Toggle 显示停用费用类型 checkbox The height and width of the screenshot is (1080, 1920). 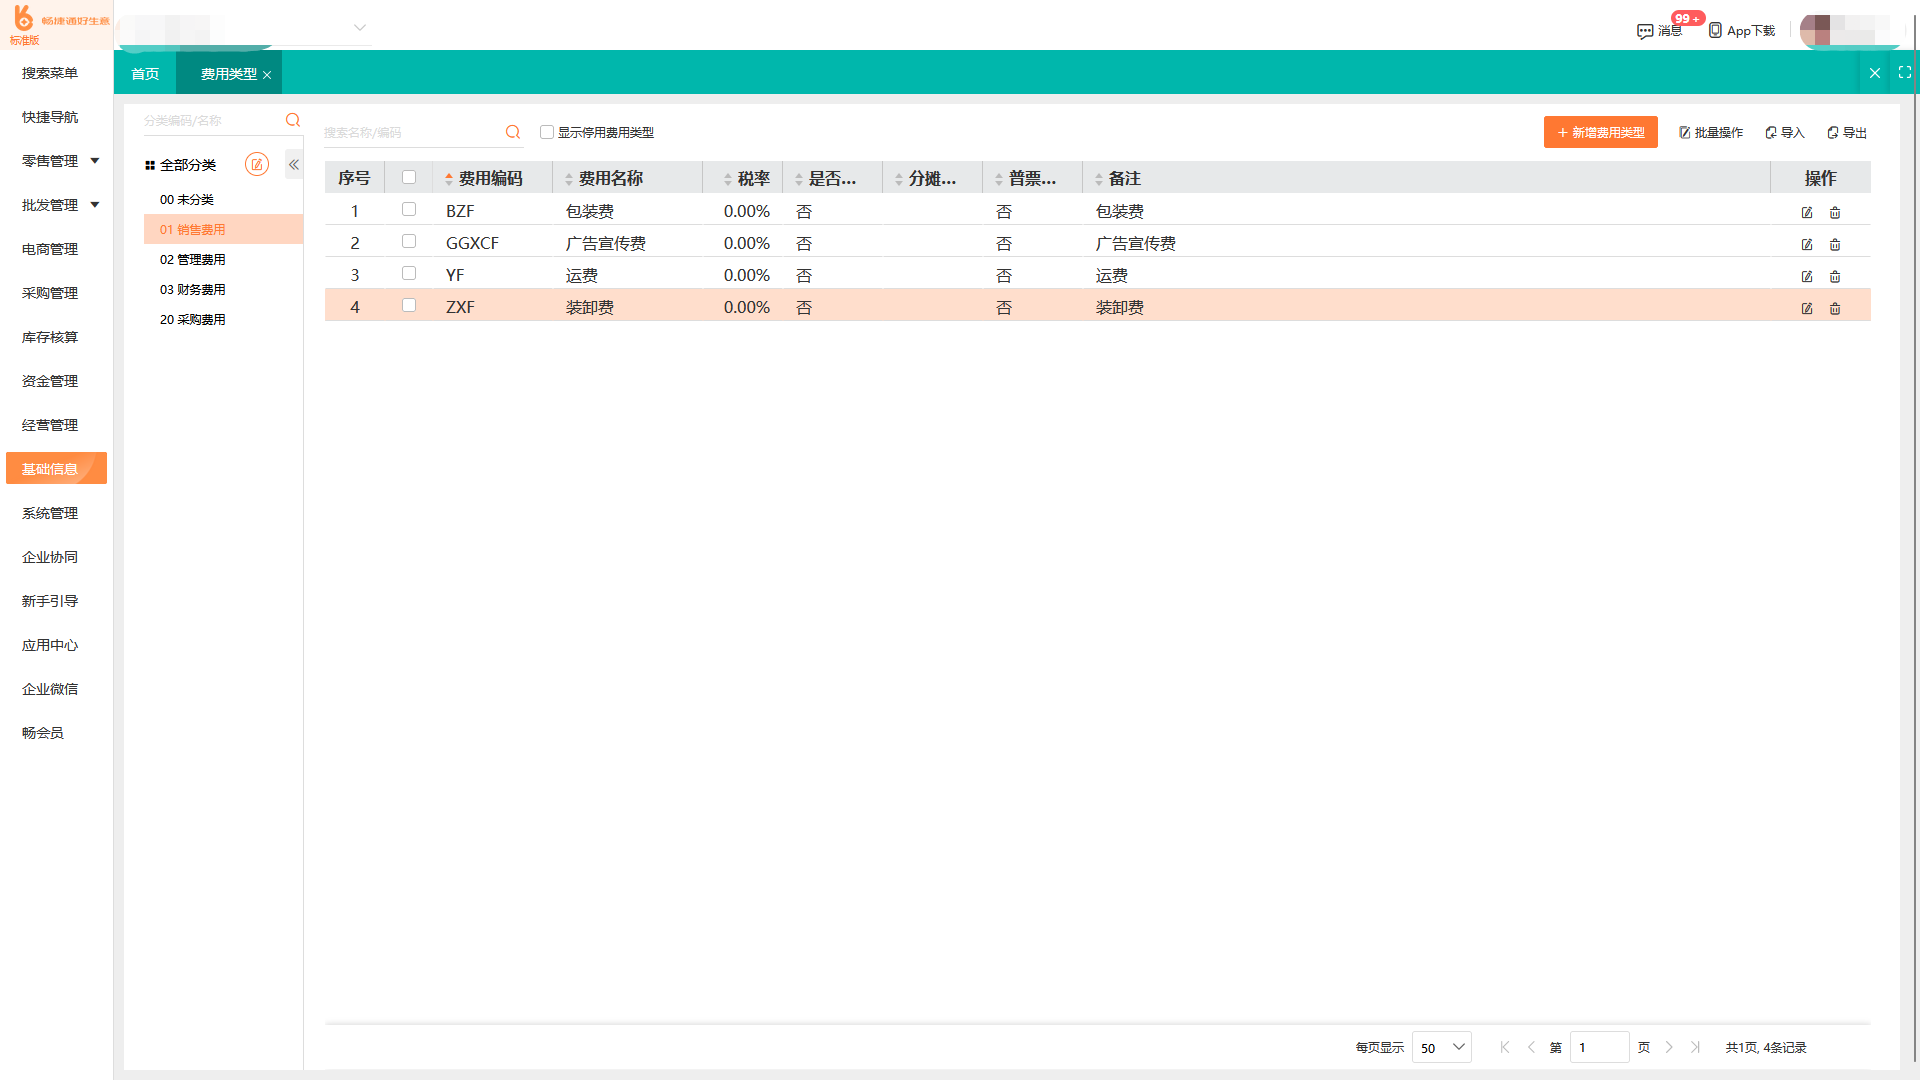point(547,132)
